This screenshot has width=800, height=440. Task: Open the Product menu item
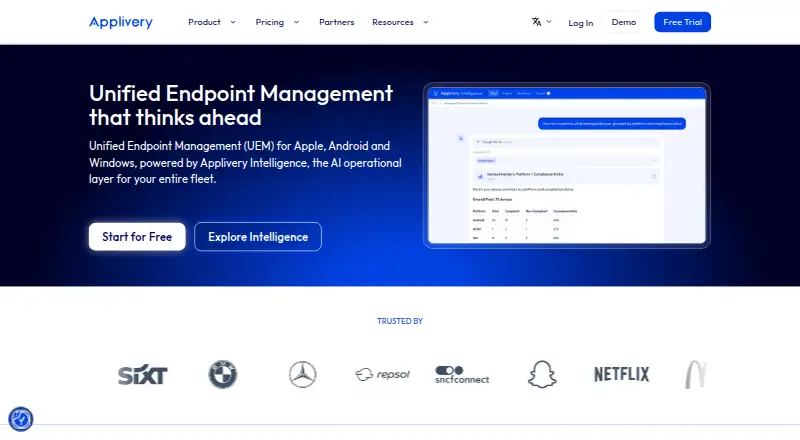click(x=205, y=22)
